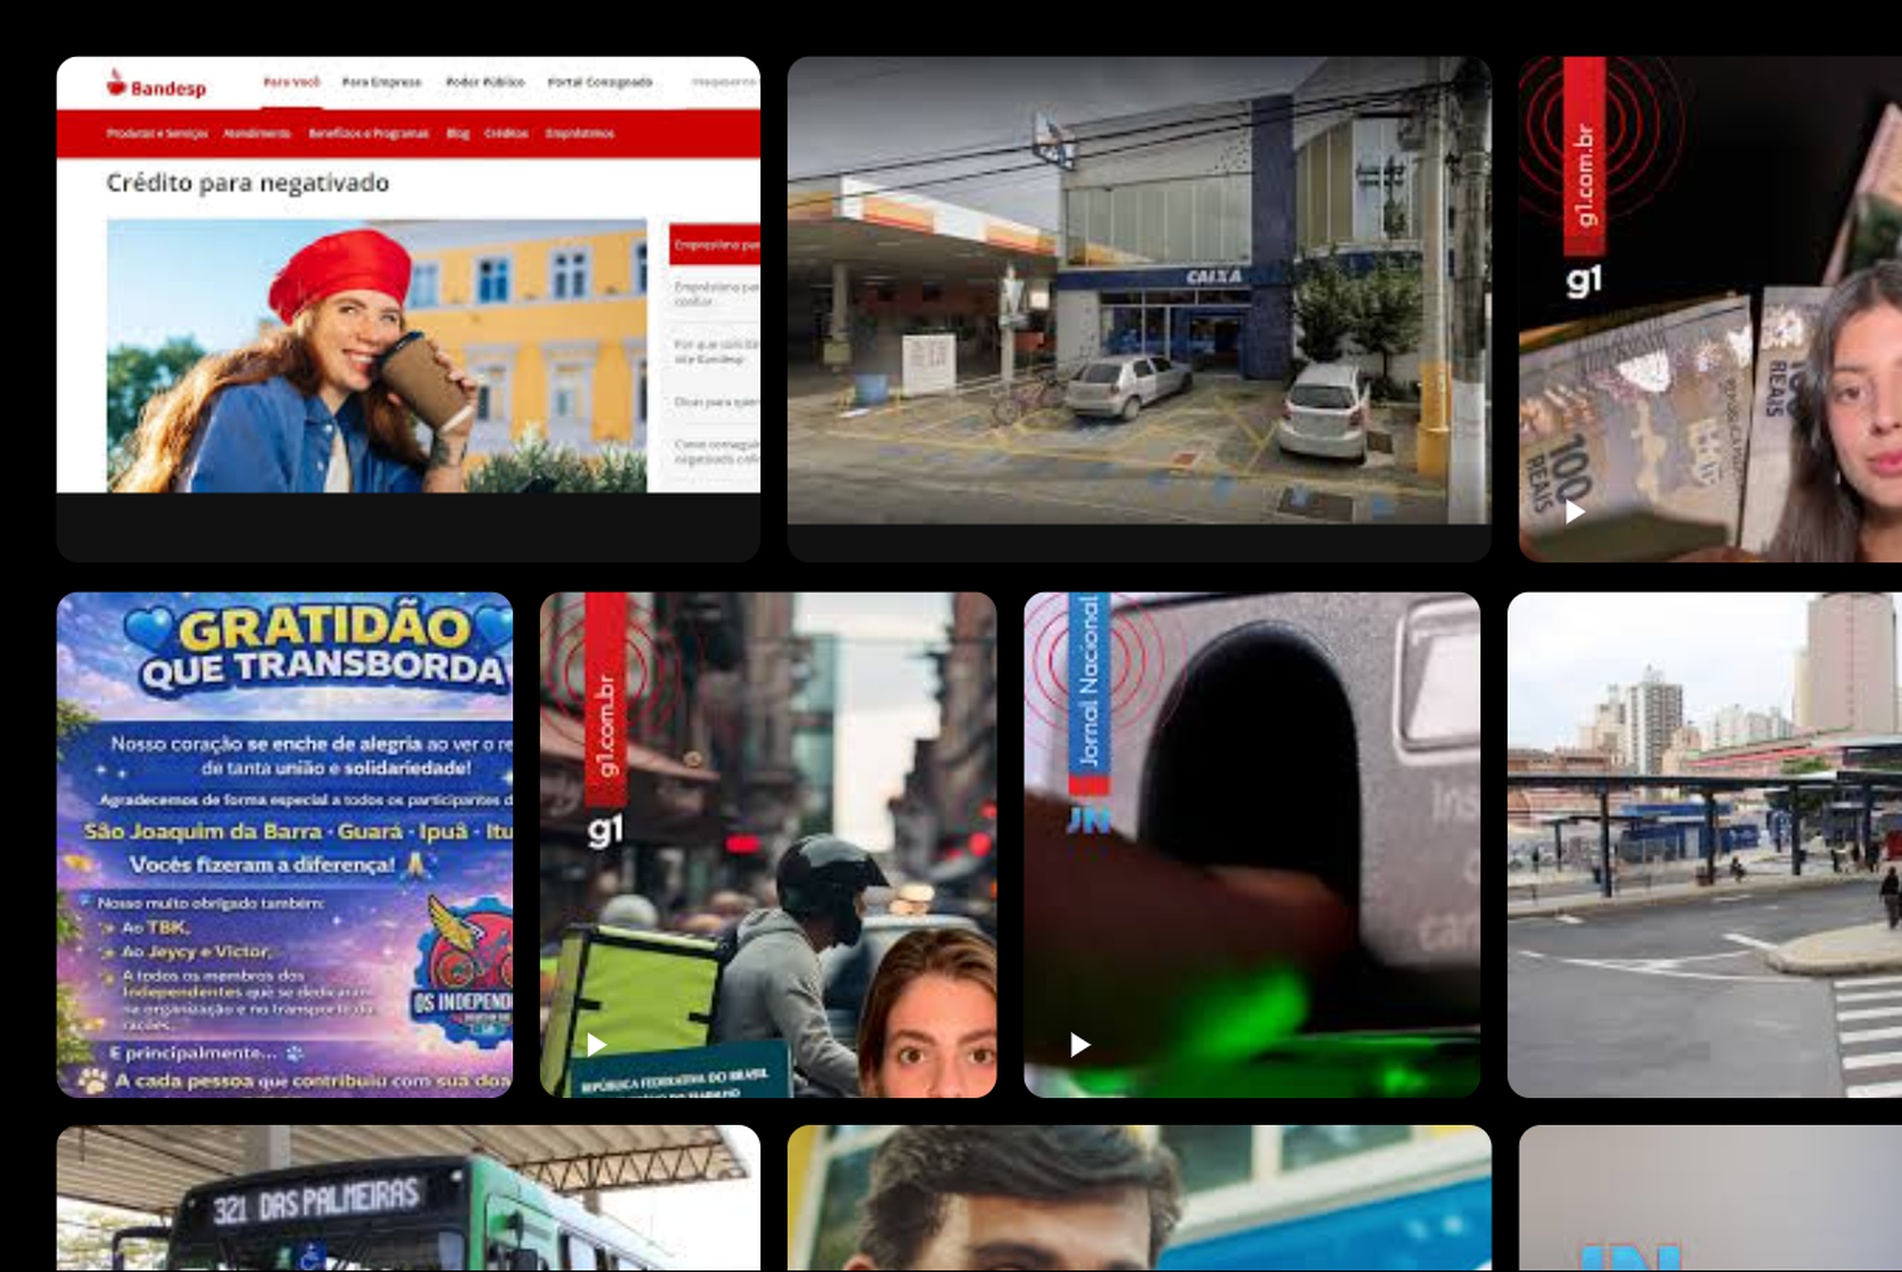
Task: Click the Bandesp logo in the first thumbnail
Action: tap(157, 86)
